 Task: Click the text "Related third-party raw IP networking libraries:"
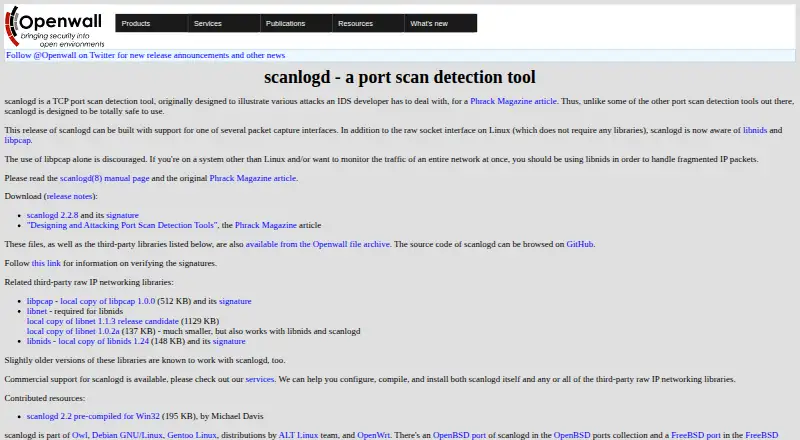click(89, 282)
